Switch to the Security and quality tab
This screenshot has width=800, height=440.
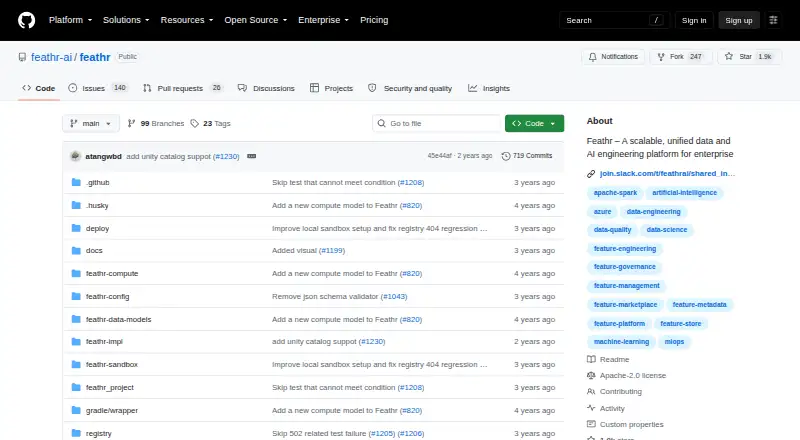tap(410, 88)
